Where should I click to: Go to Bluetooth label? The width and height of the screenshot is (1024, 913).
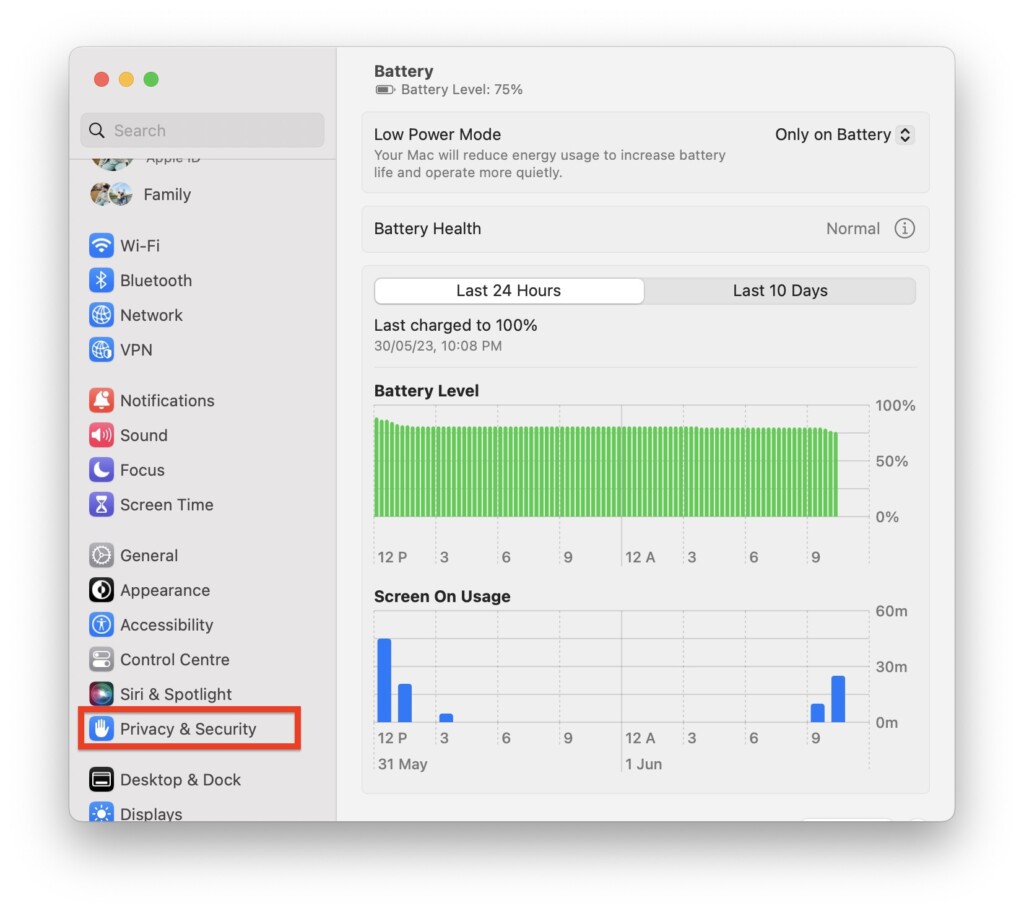[156, 280]
